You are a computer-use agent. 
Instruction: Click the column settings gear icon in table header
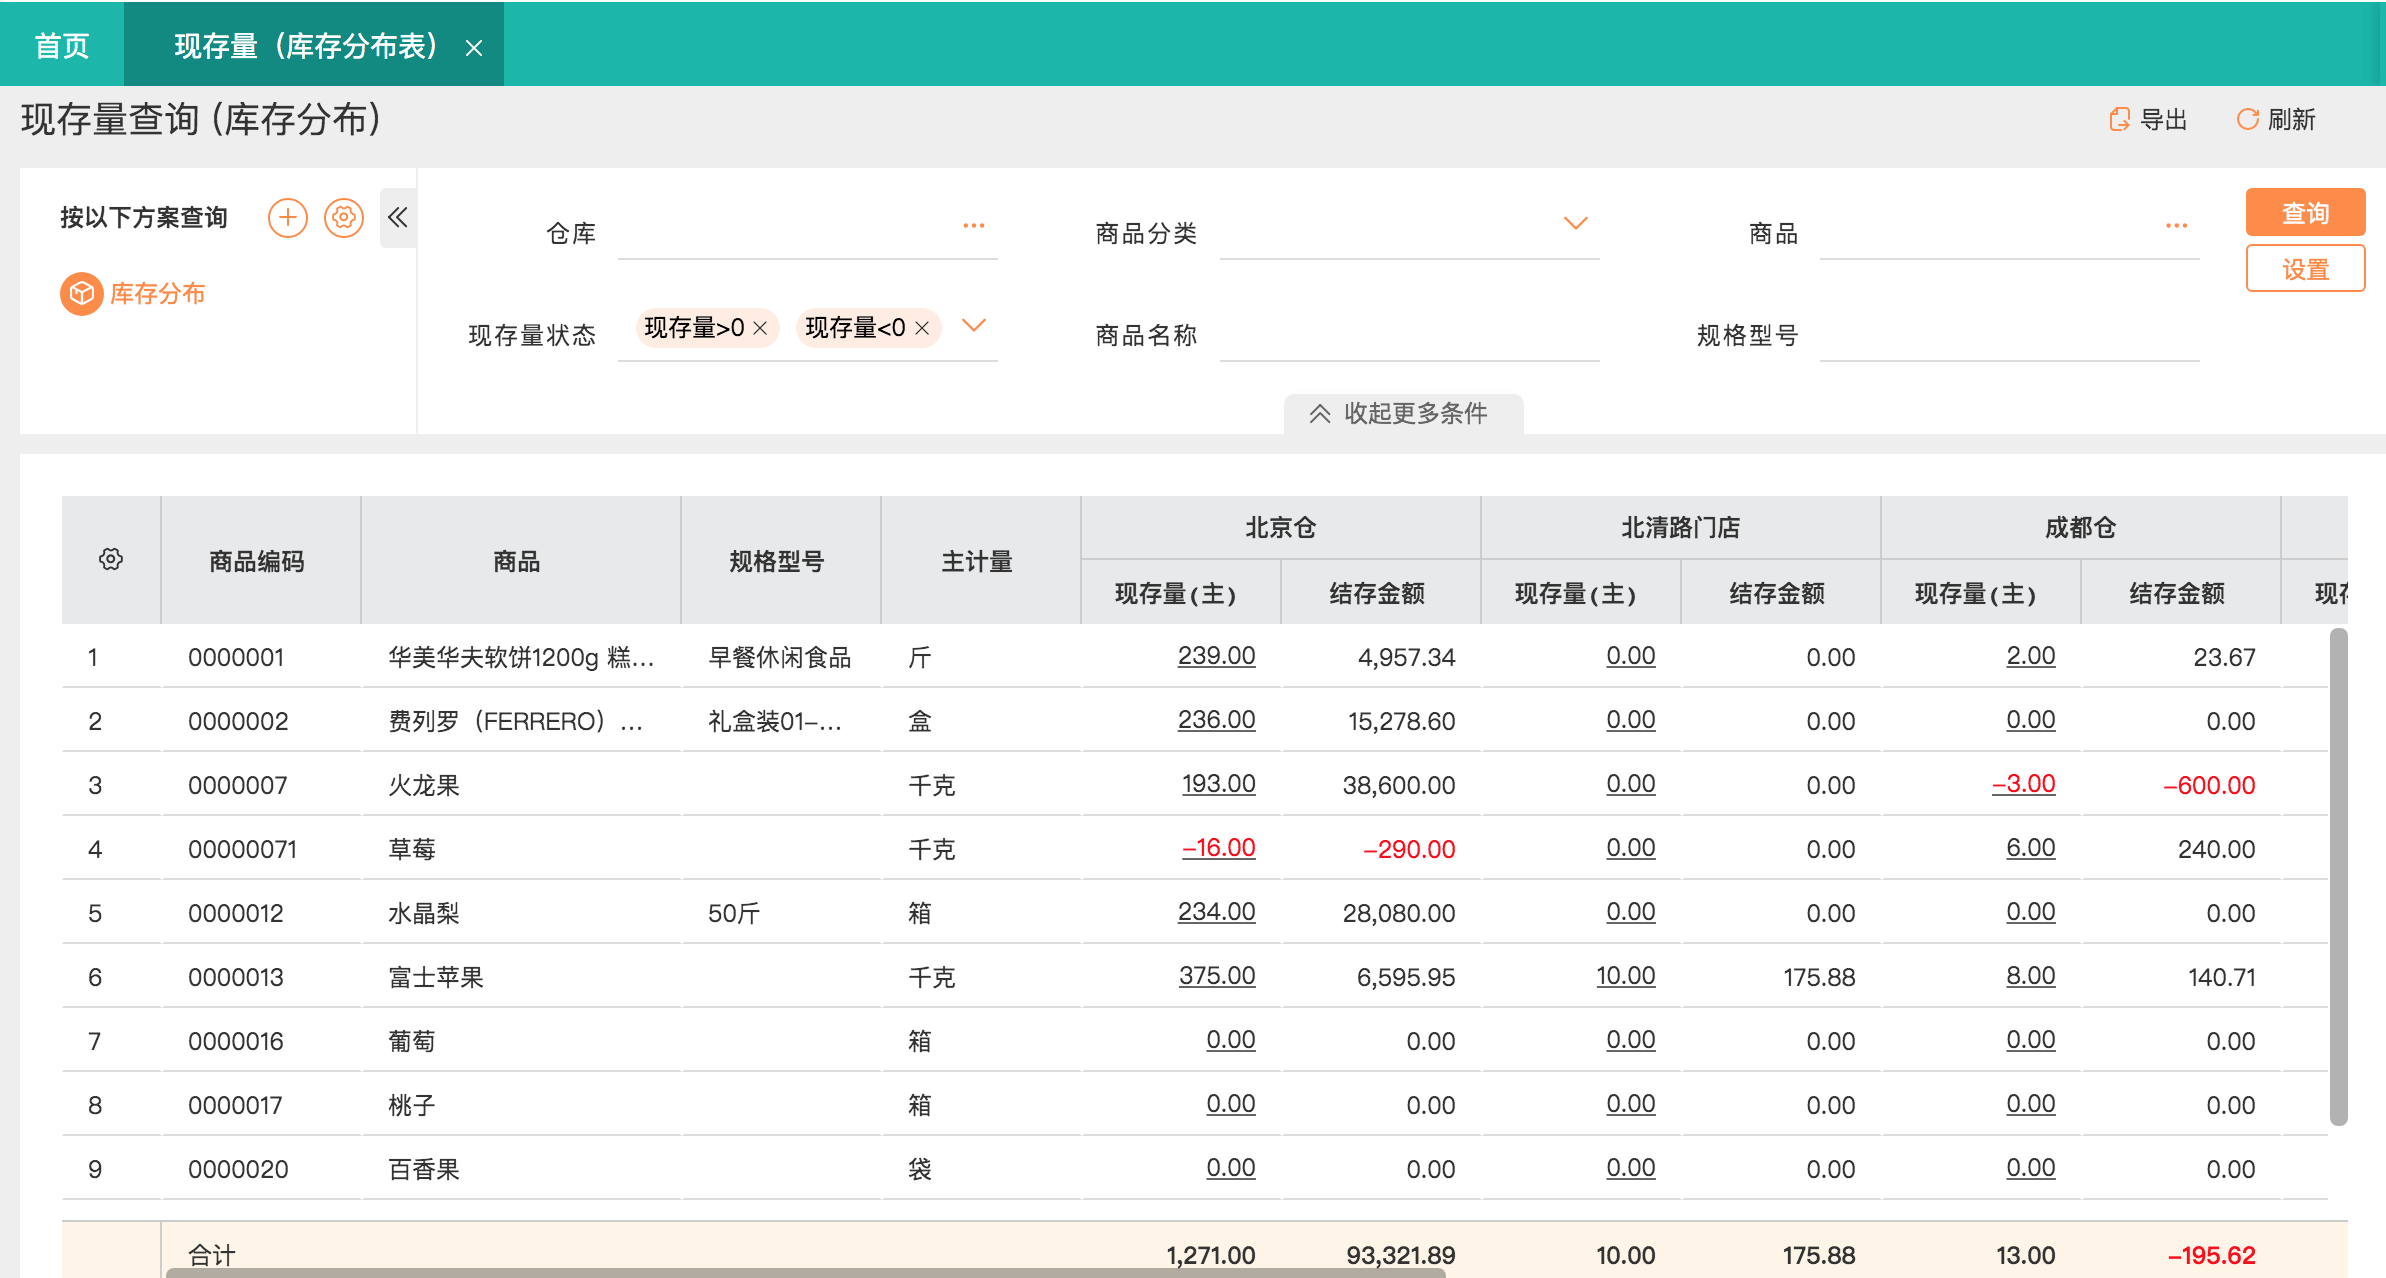click(112, 560)
